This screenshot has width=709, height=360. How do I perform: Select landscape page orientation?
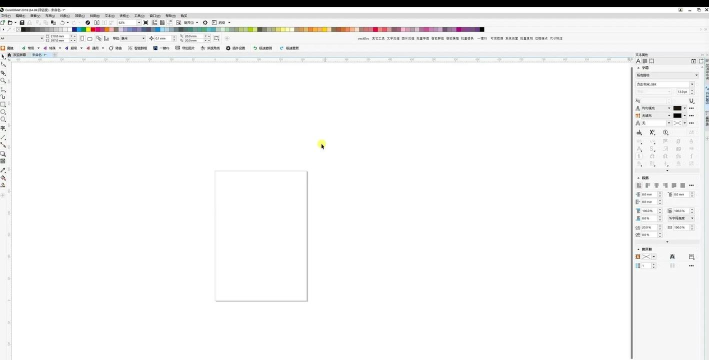coord(90,38)
